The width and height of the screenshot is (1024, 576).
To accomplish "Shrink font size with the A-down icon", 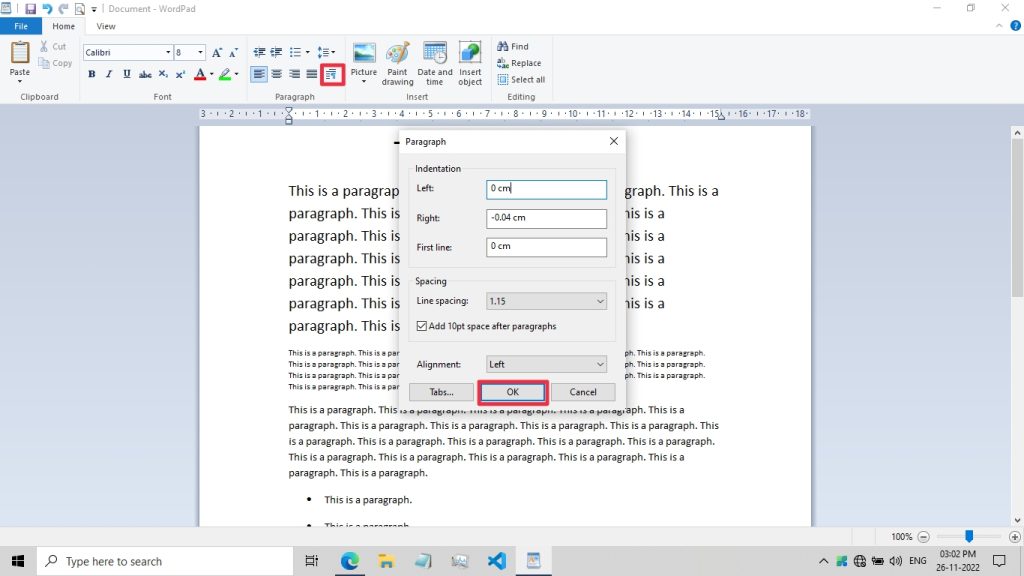I will tap(233, 52).
